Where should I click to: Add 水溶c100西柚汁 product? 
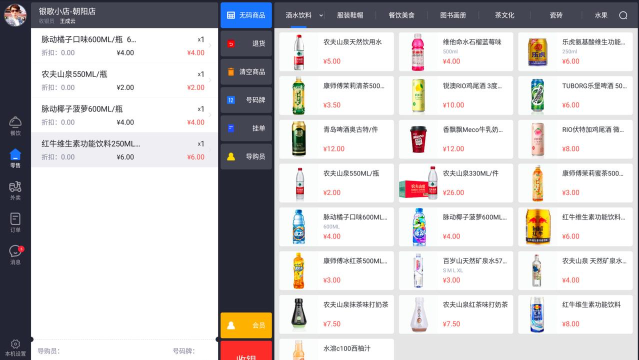click(x=336, y=349)
